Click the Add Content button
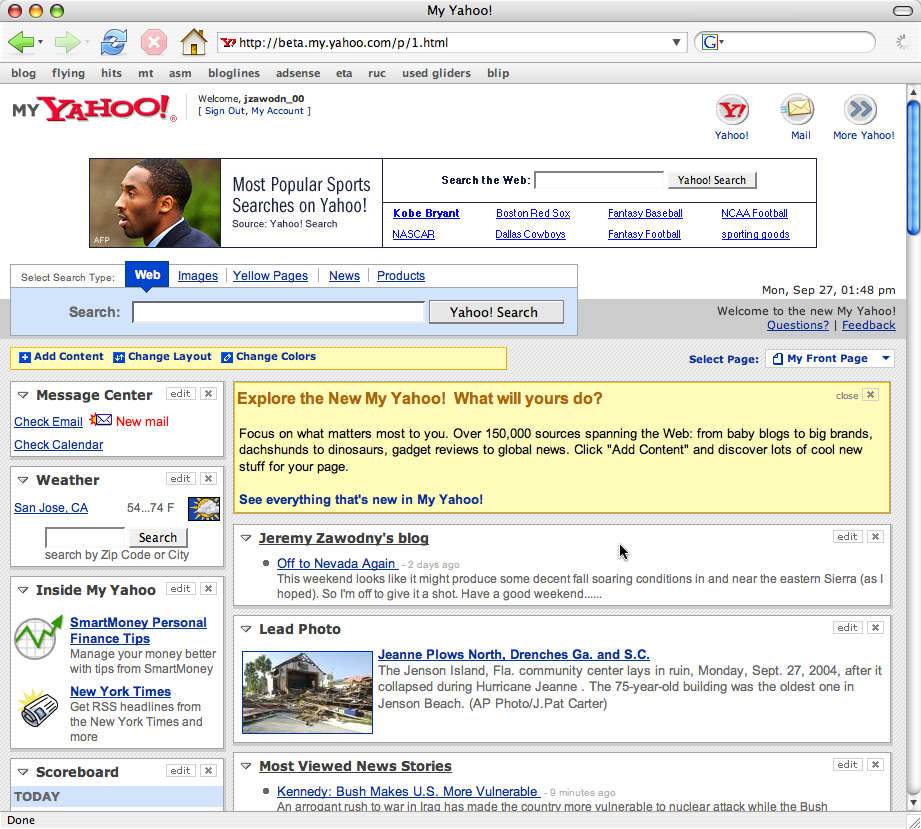This screenshot has width=921, height=829. [x=61, y=357]
